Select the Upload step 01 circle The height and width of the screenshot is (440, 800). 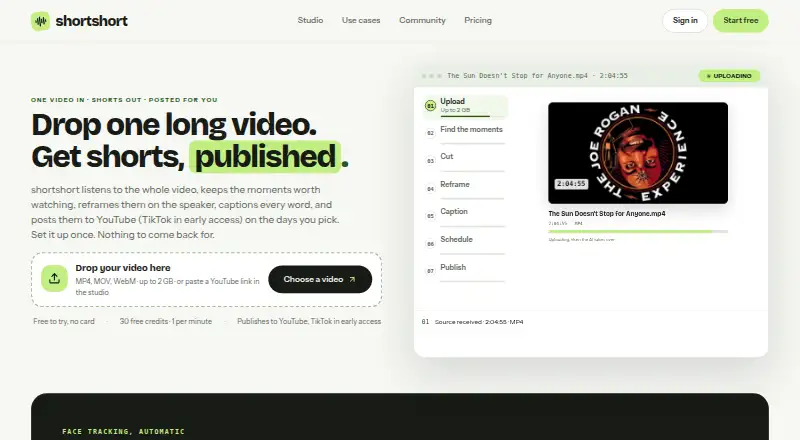point(430,106)
